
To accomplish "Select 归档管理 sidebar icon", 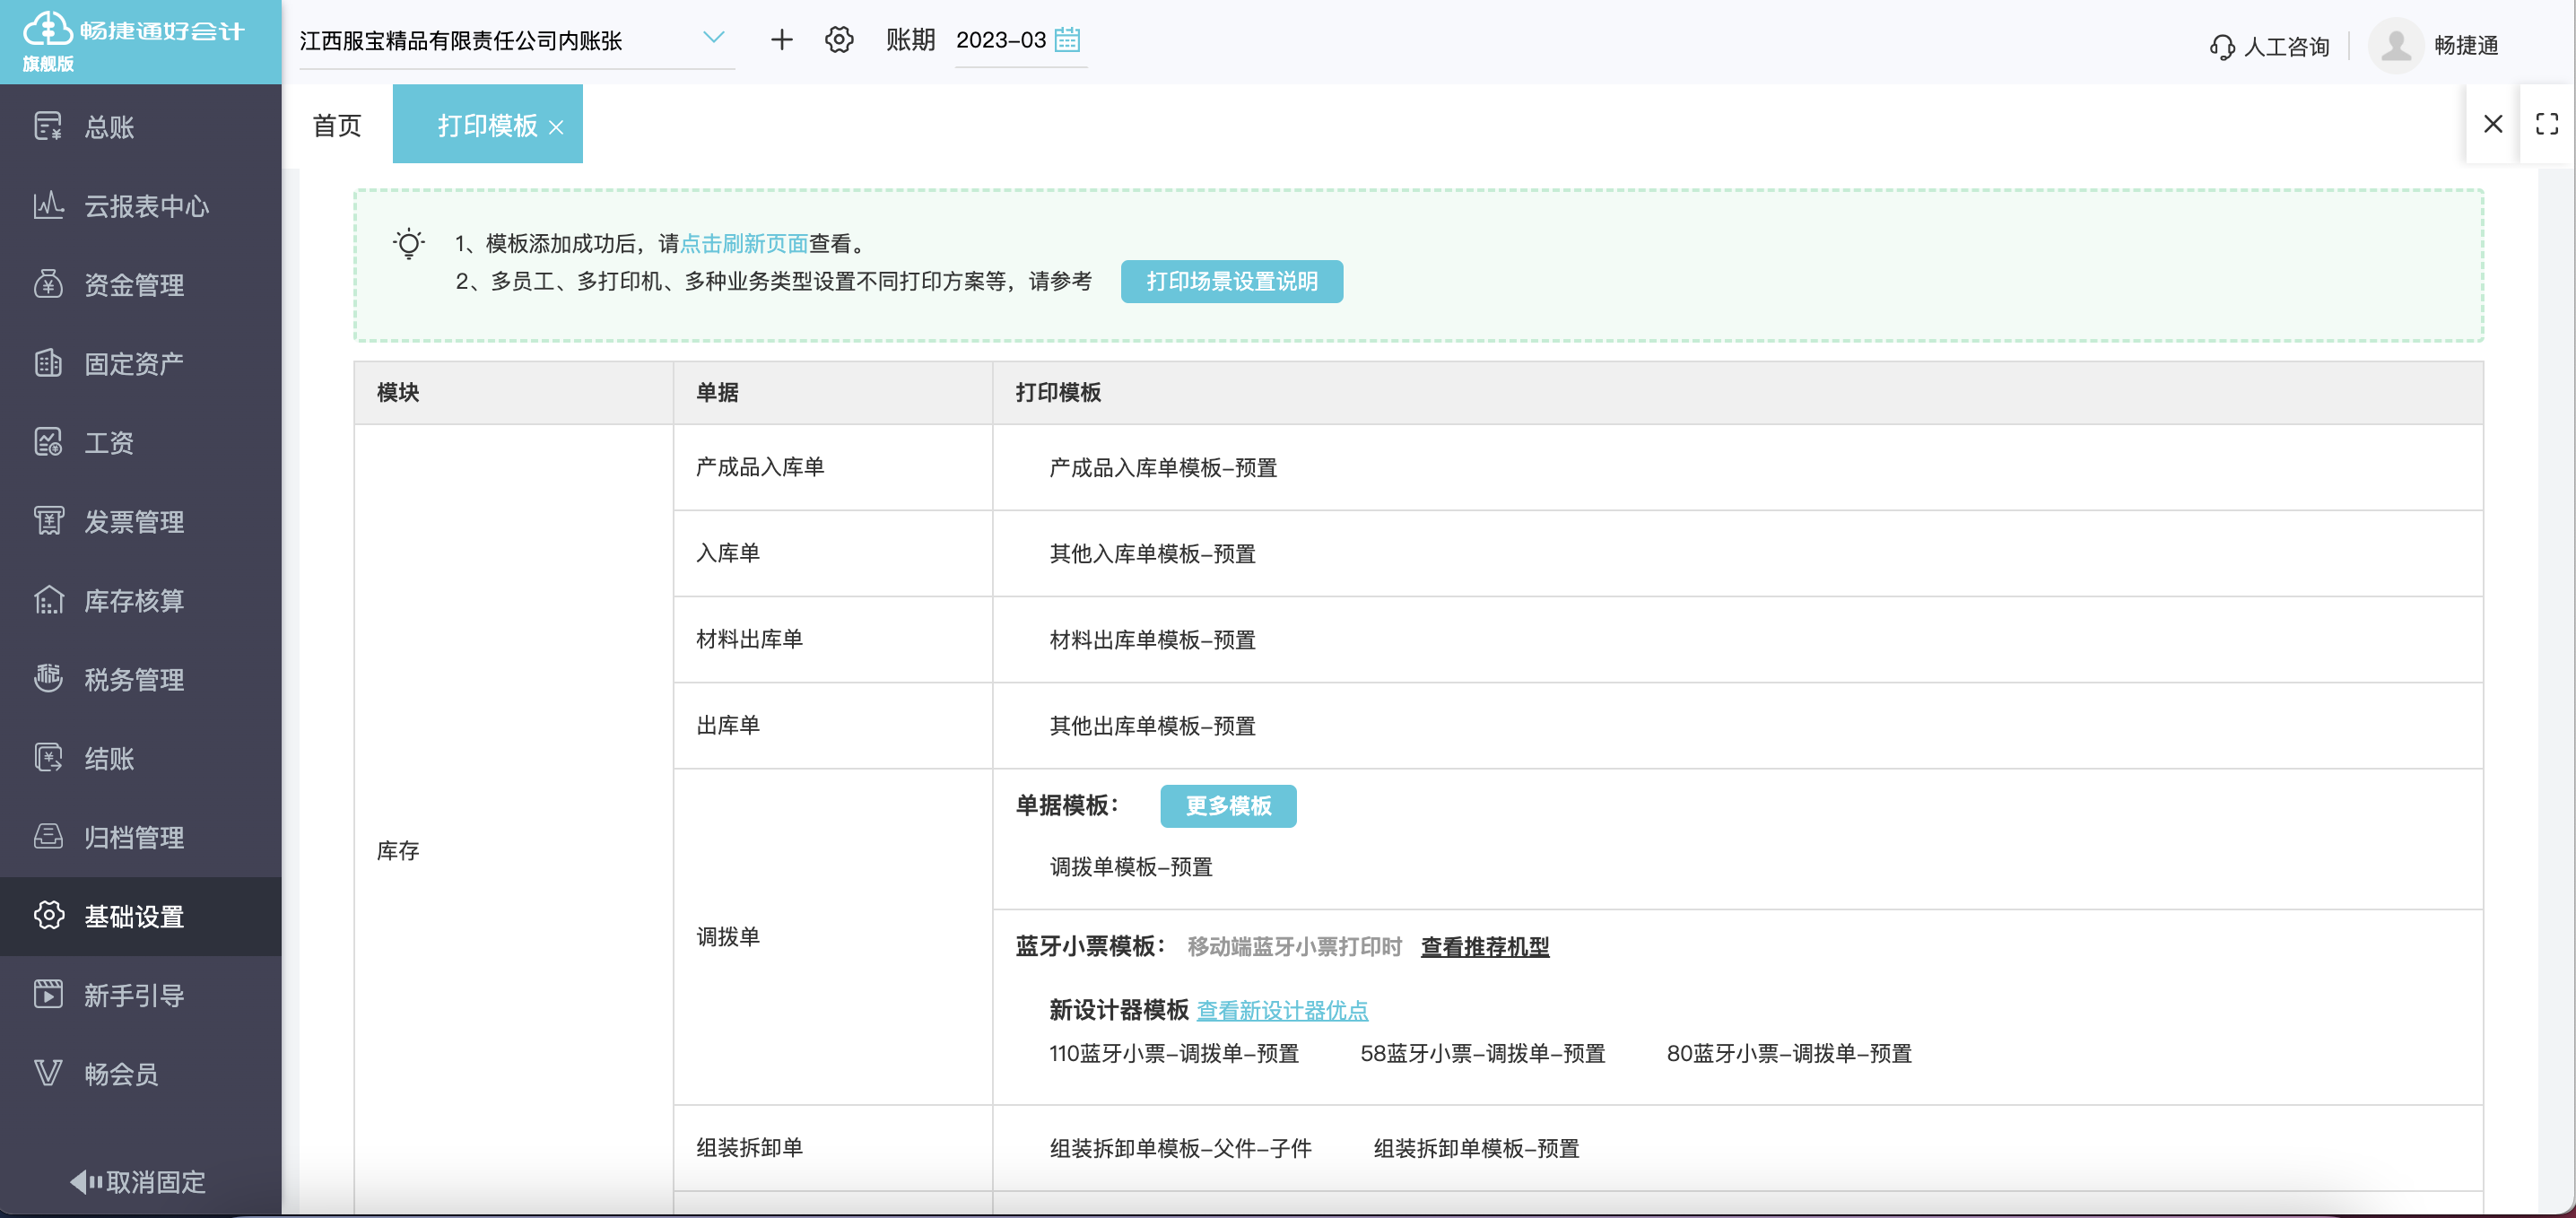I will (44, 839).
